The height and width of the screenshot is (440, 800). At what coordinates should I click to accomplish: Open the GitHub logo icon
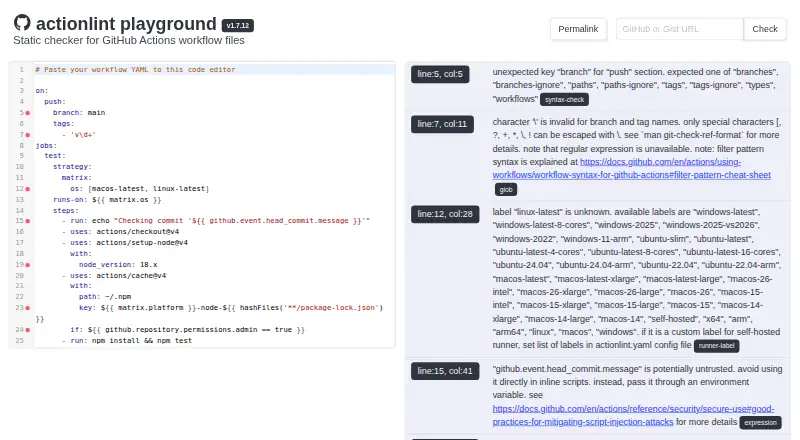(x=22, y=22)
